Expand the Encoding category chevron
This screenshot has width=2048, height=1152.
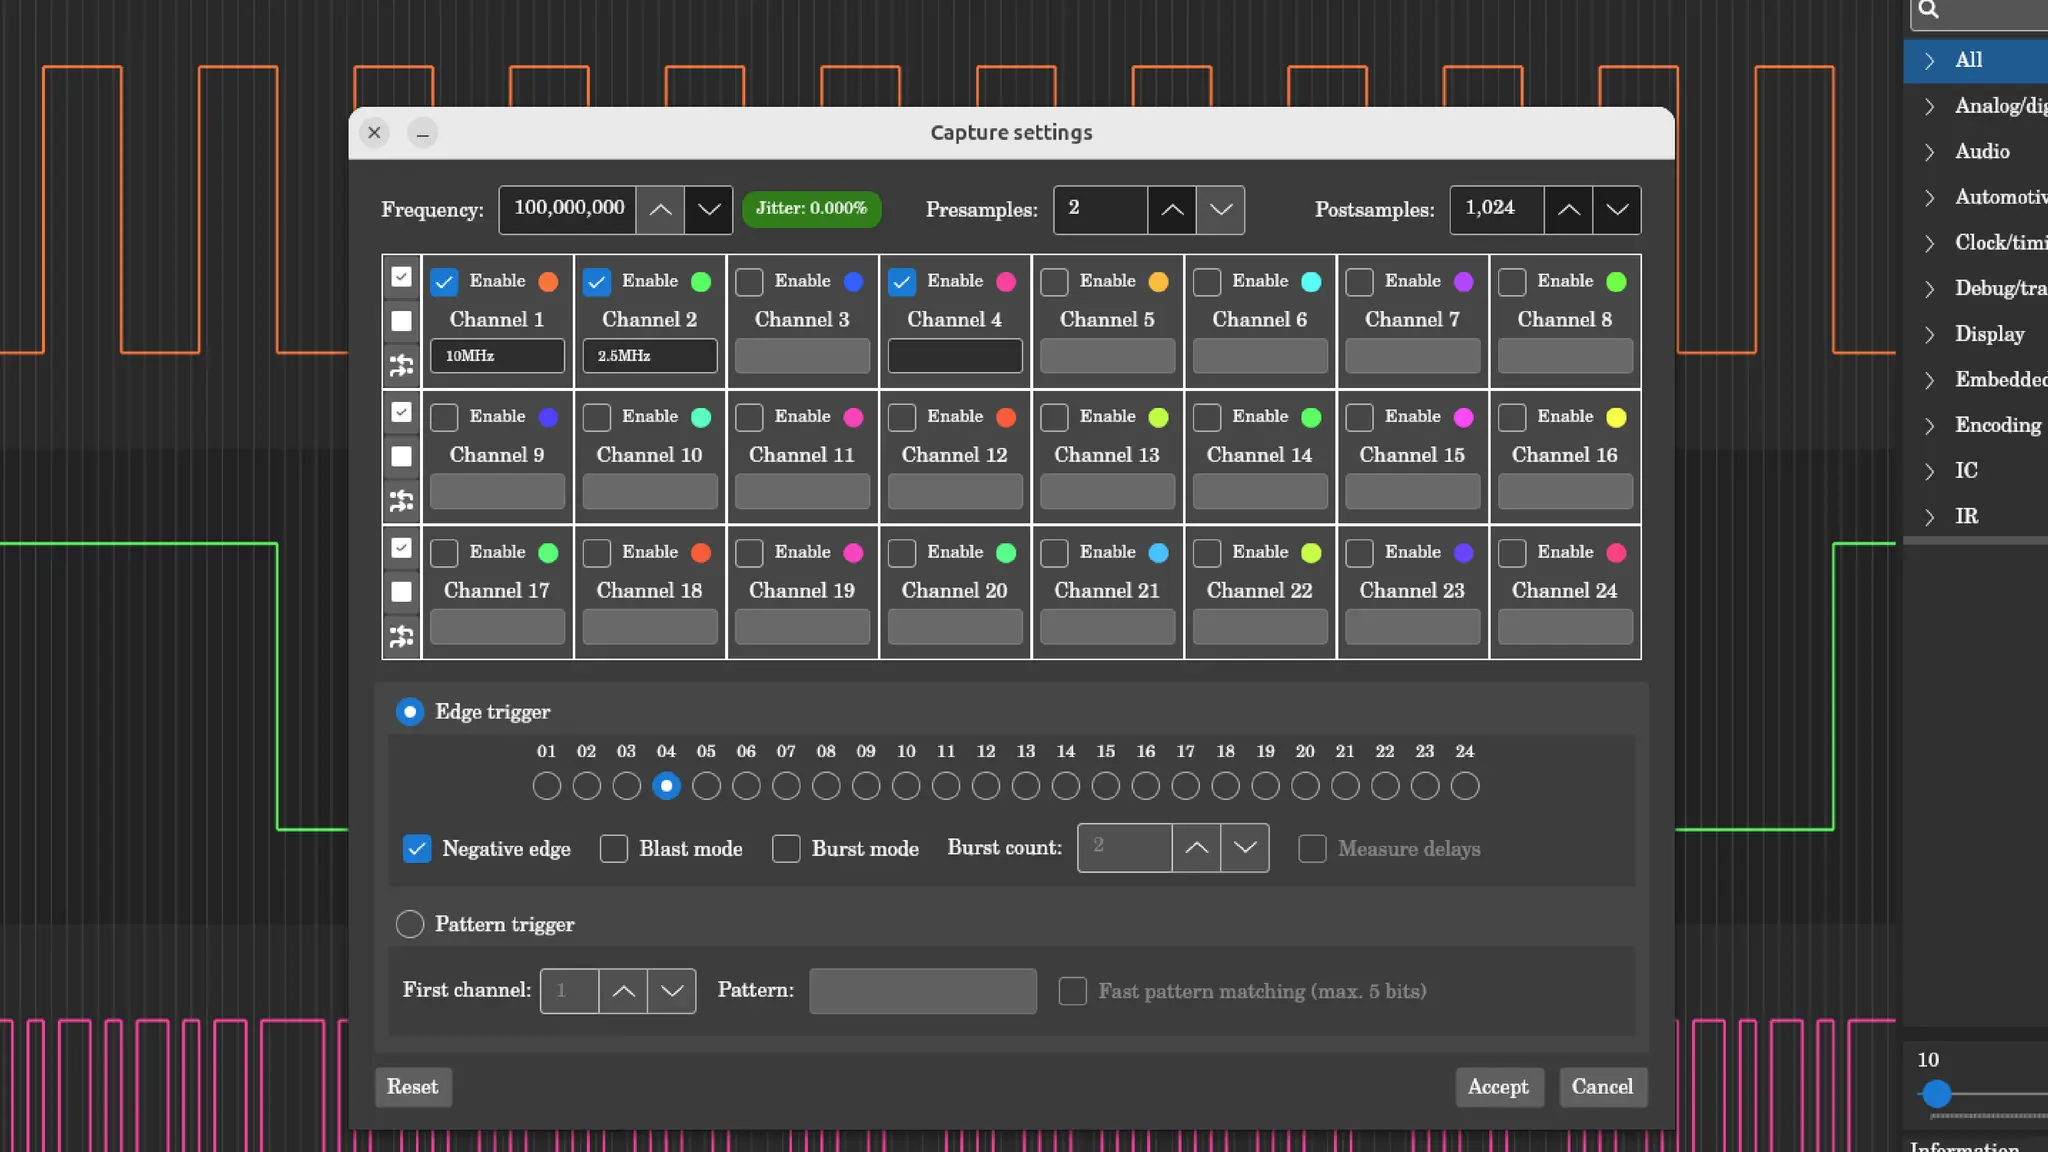[1929, 426]
